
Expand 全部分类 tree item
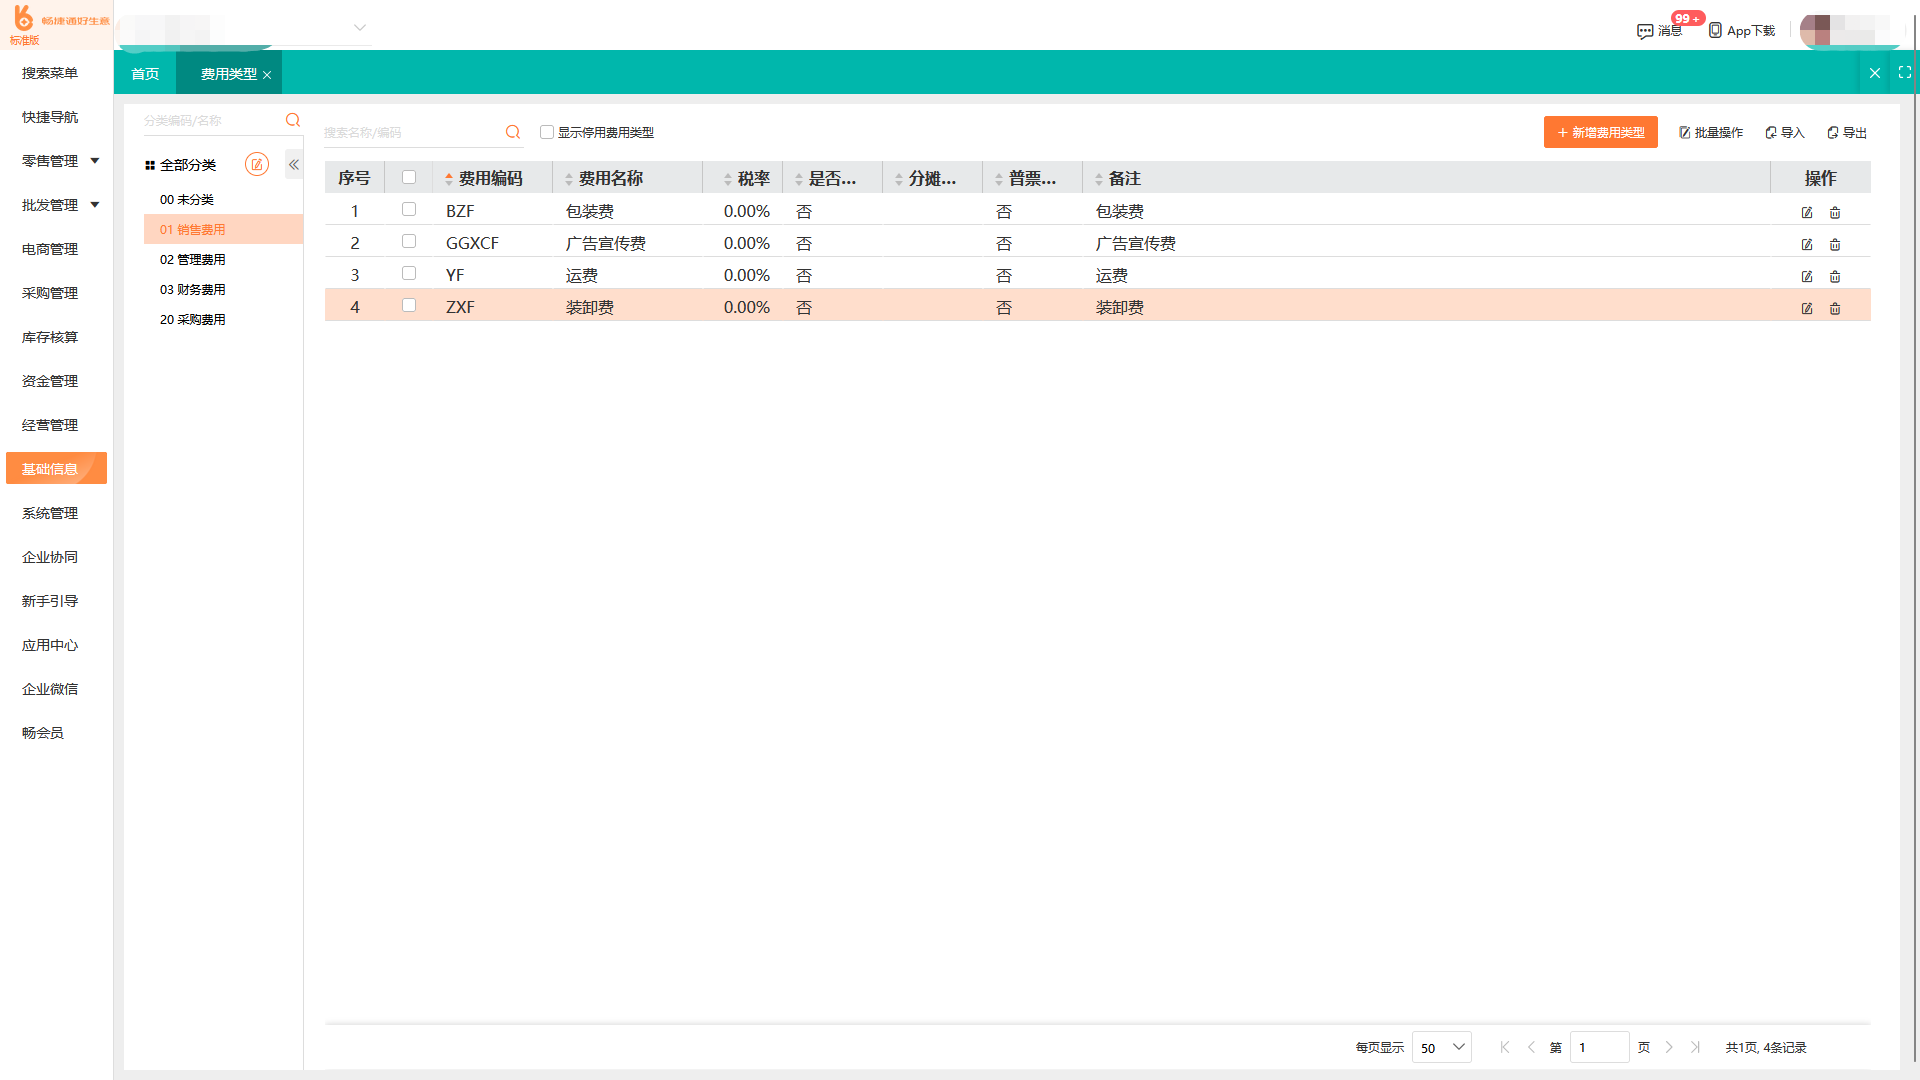(x=149, y=164)
